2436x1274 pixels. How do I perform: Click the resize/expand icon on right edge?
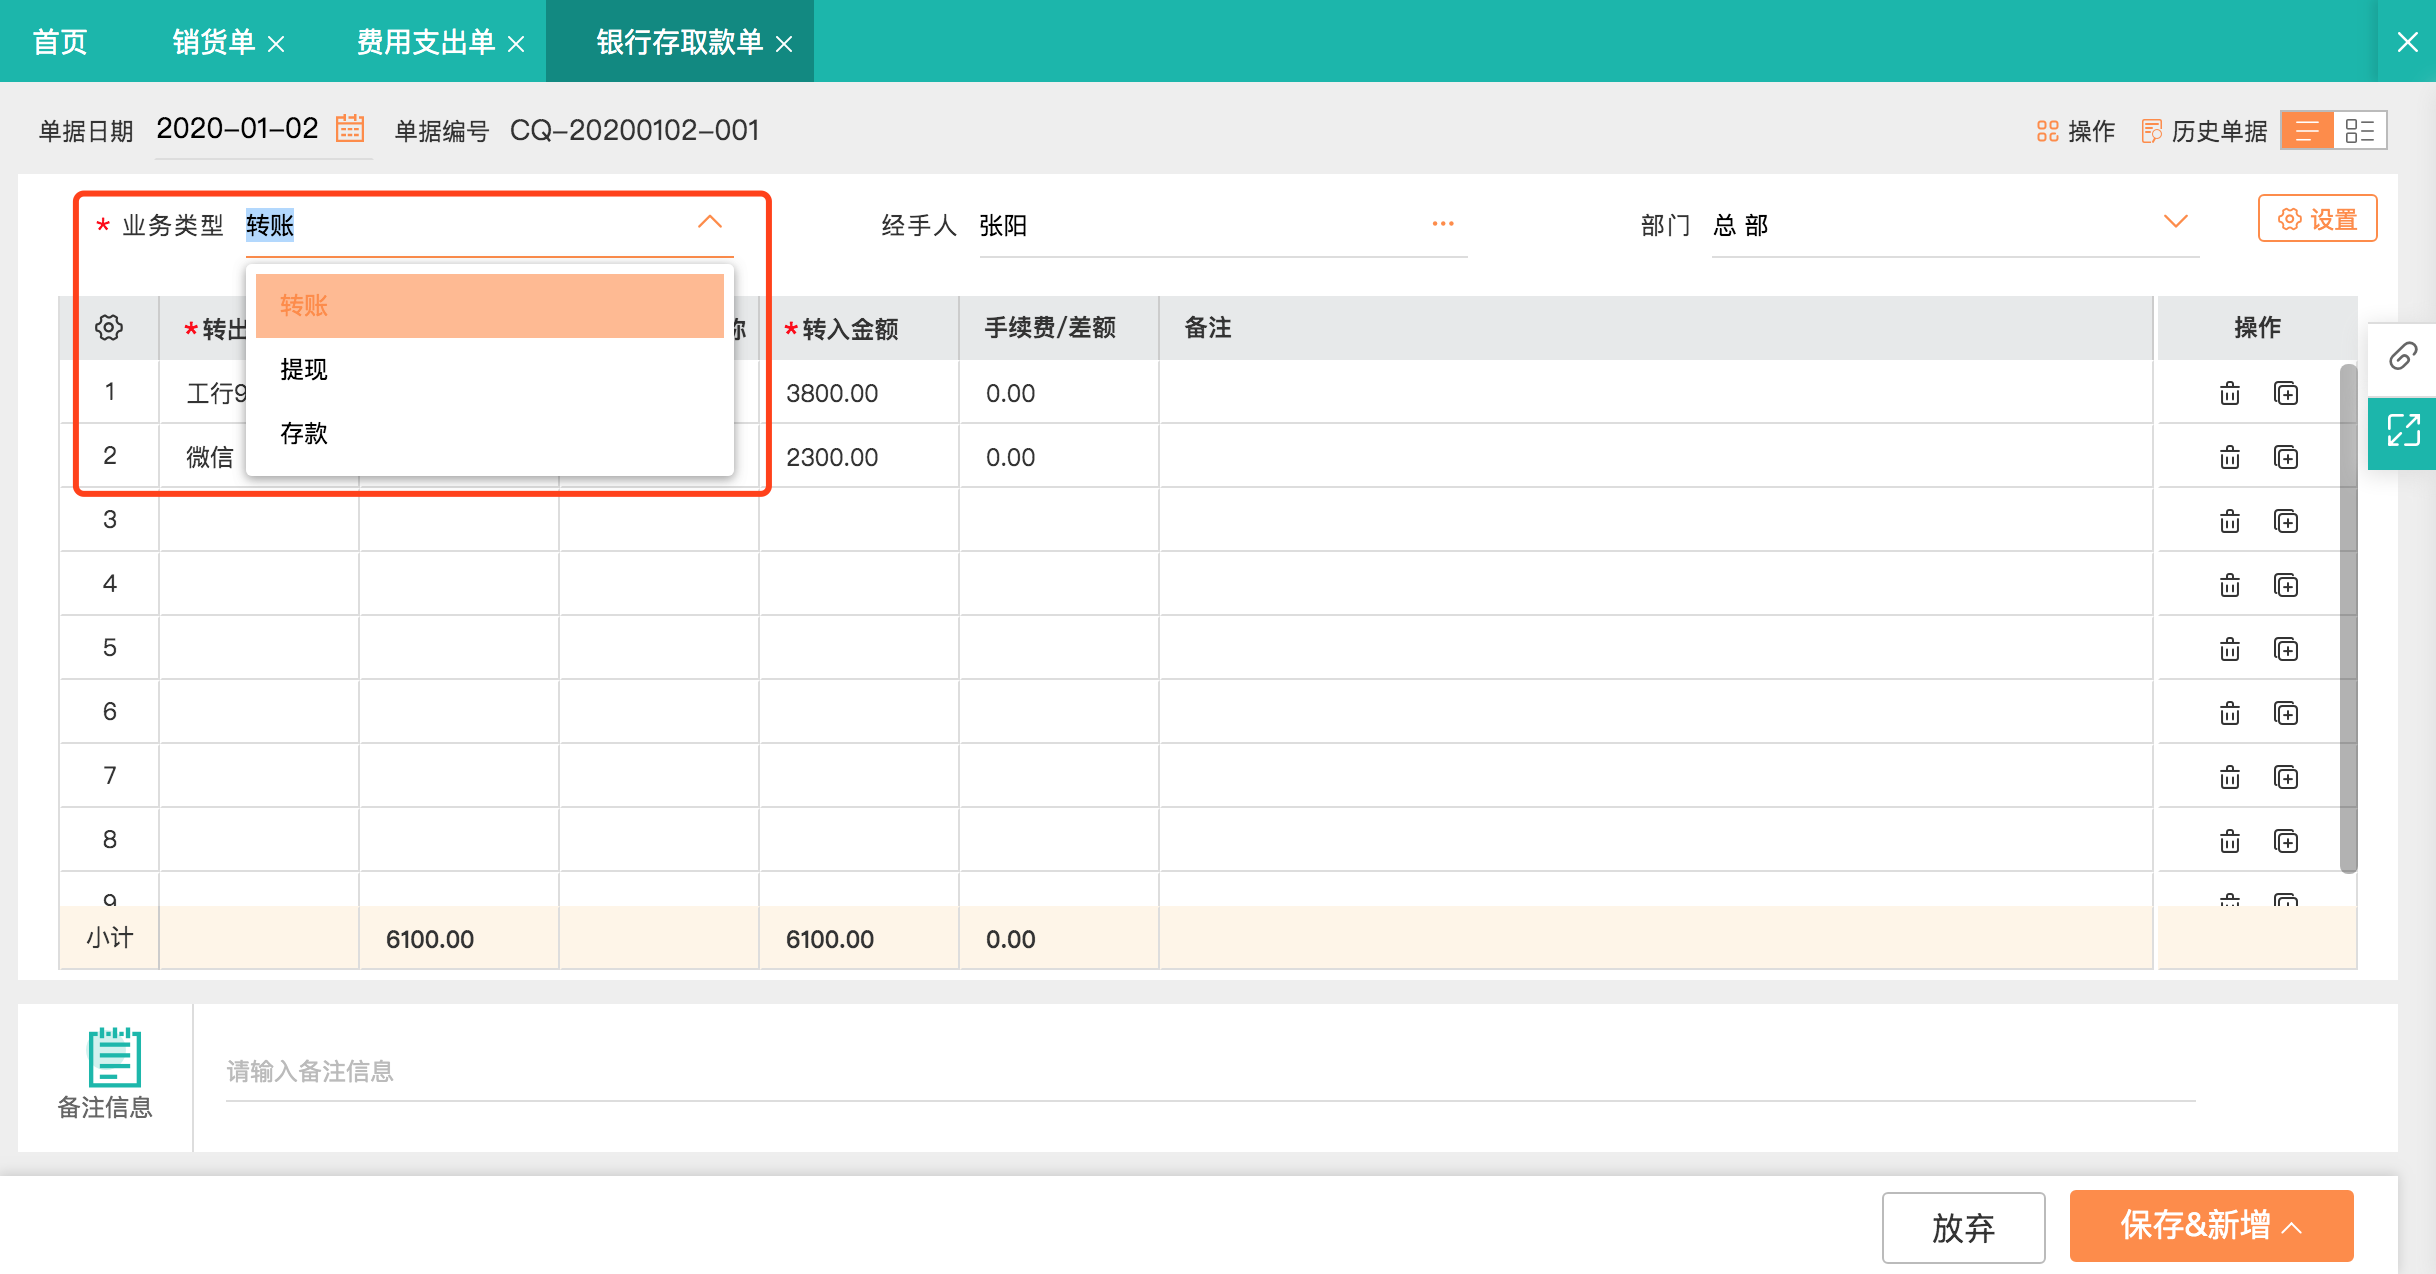[x=2404, y=430]
